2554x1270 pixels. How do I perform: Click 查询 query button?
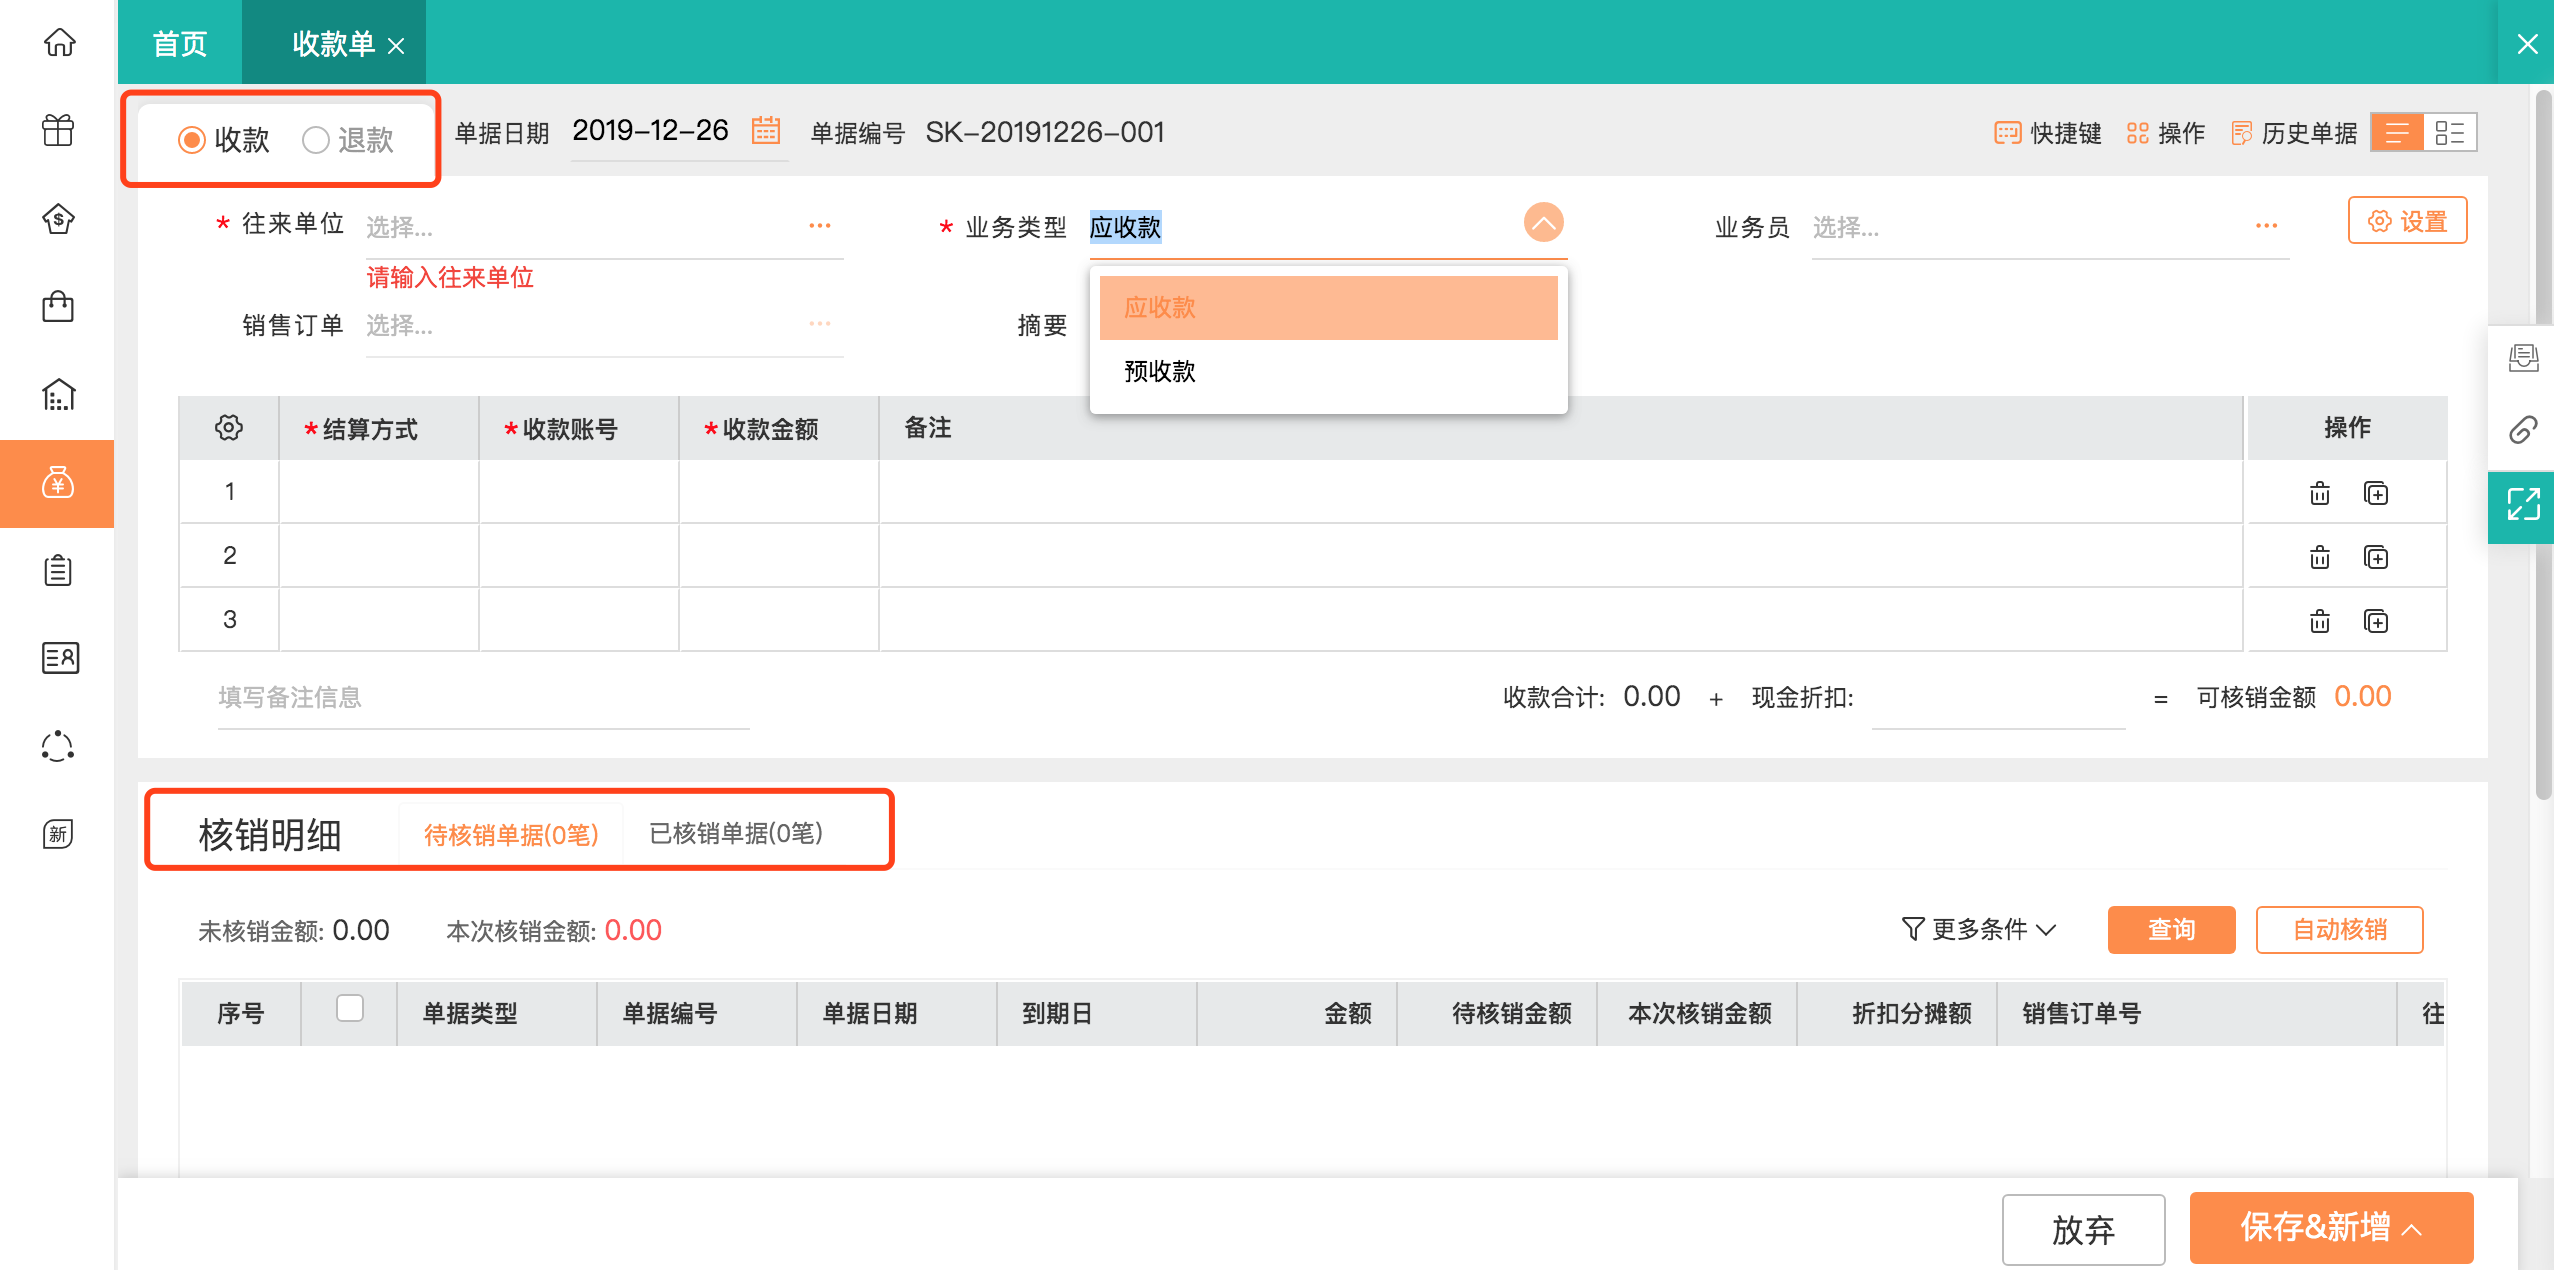(2170, 931)
